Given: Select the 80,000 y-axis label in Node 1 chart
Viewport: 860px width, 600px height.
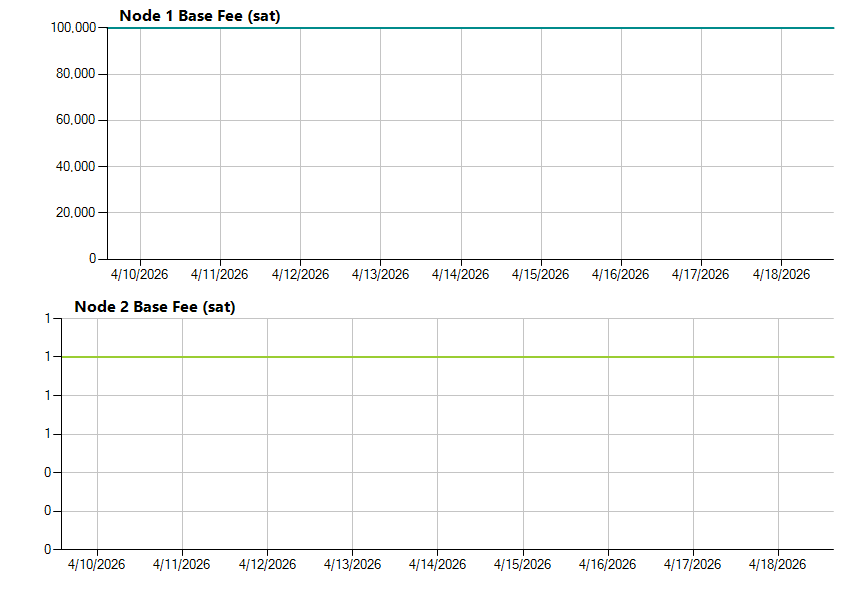Looking at the screenshot, I should (x=75, y=74).
